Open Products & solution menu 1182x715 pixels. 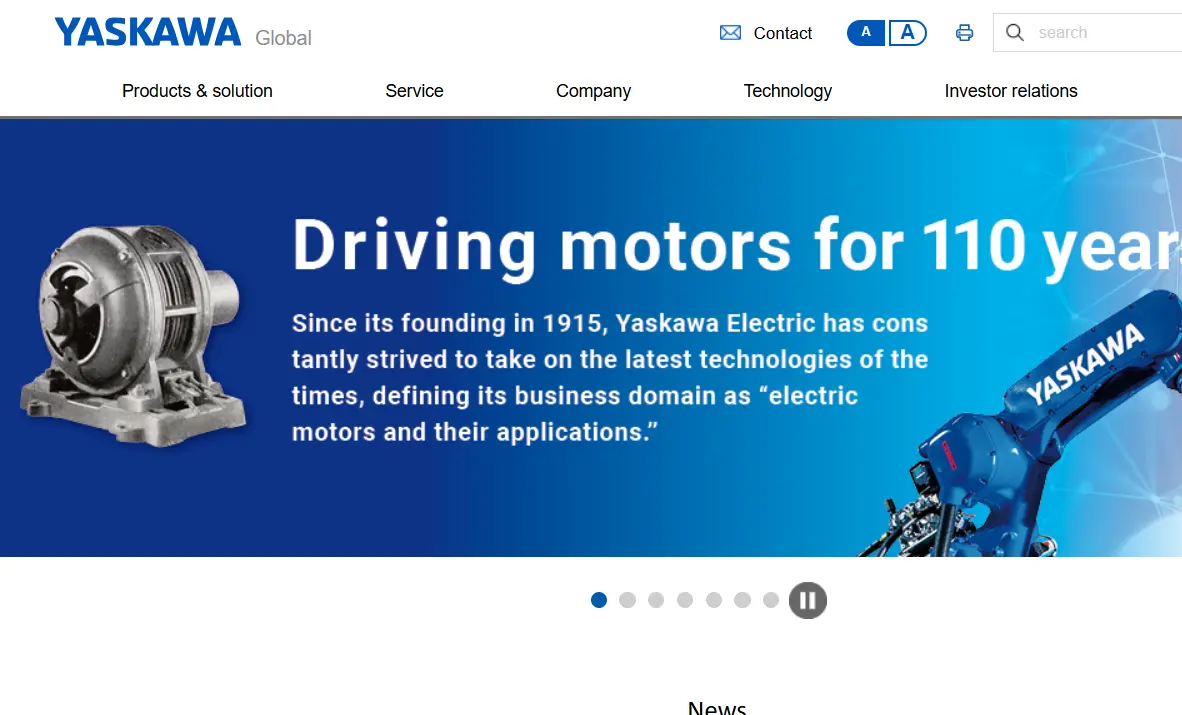(x=198, y=91)
